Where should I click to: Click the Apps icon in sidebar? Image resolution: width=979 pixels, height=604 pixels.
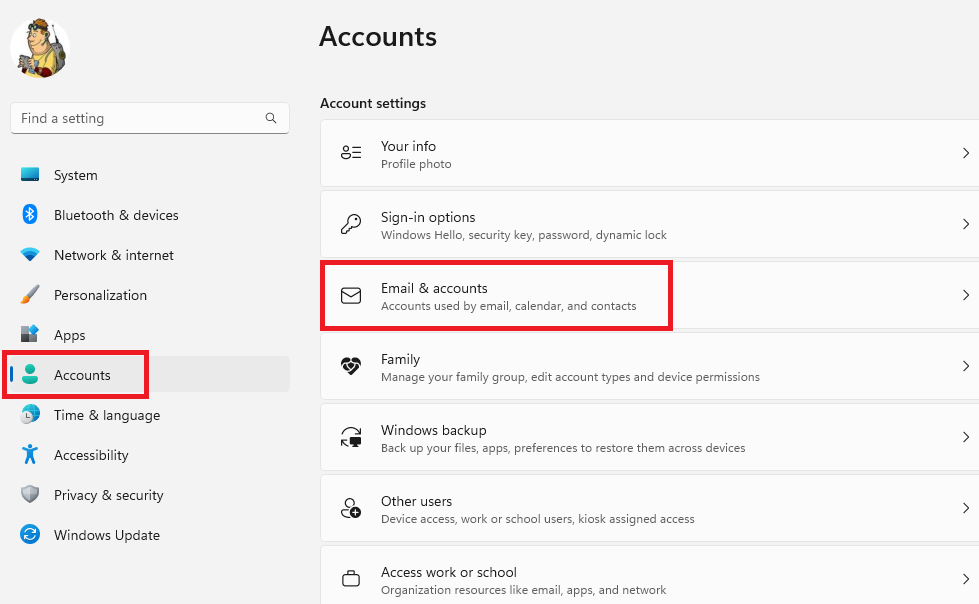(30, 334)
